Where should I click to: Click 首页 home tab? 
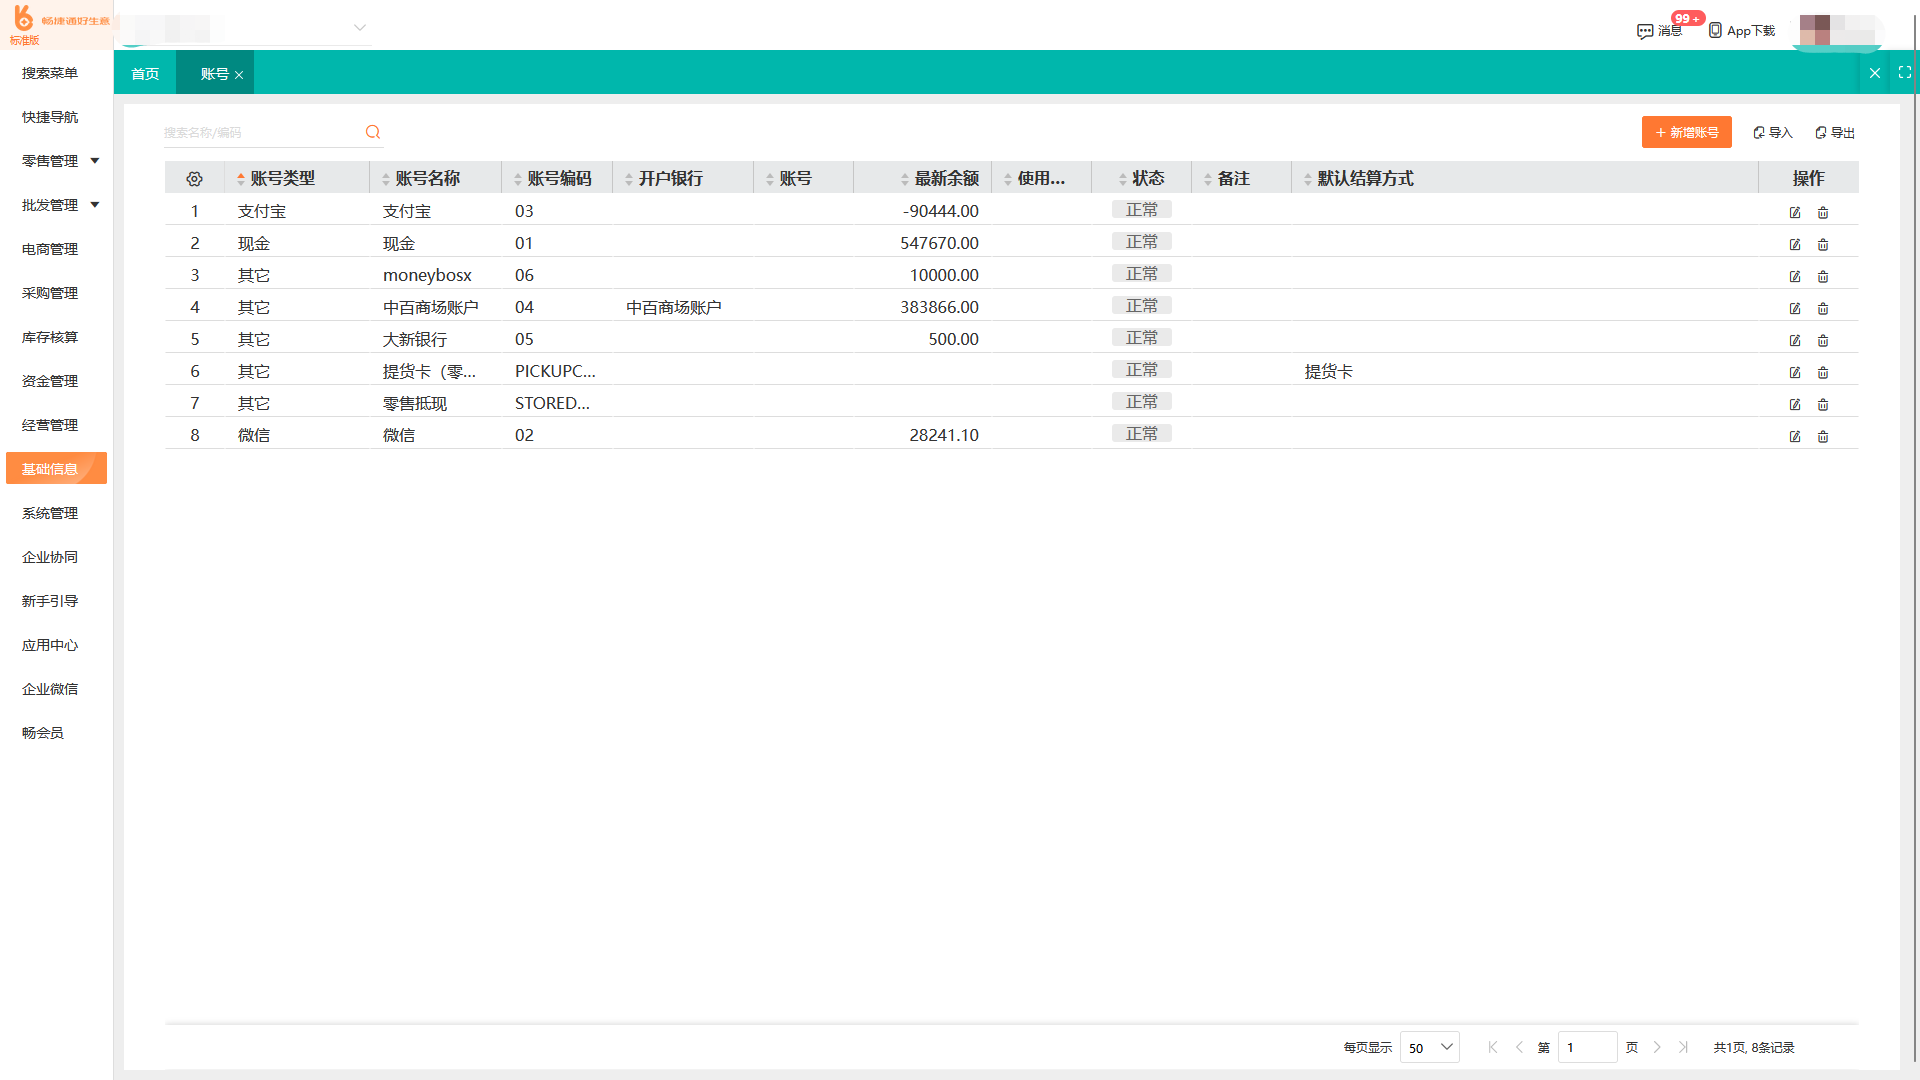[145, 74]
